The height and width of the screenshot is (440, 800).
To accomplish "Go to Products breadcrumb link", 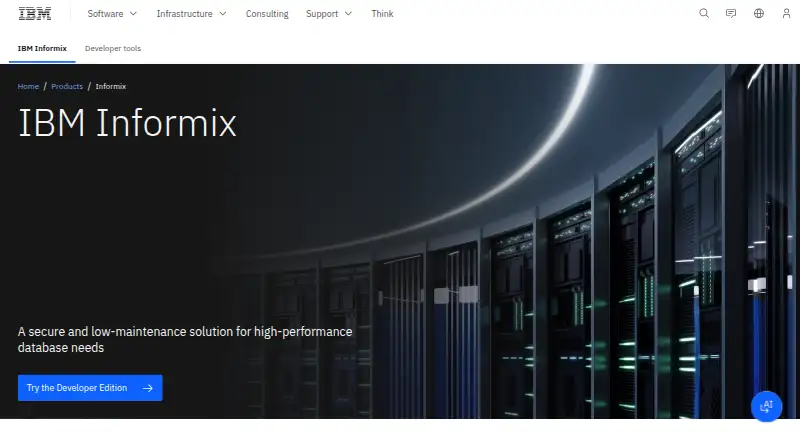I will (67, 86).
